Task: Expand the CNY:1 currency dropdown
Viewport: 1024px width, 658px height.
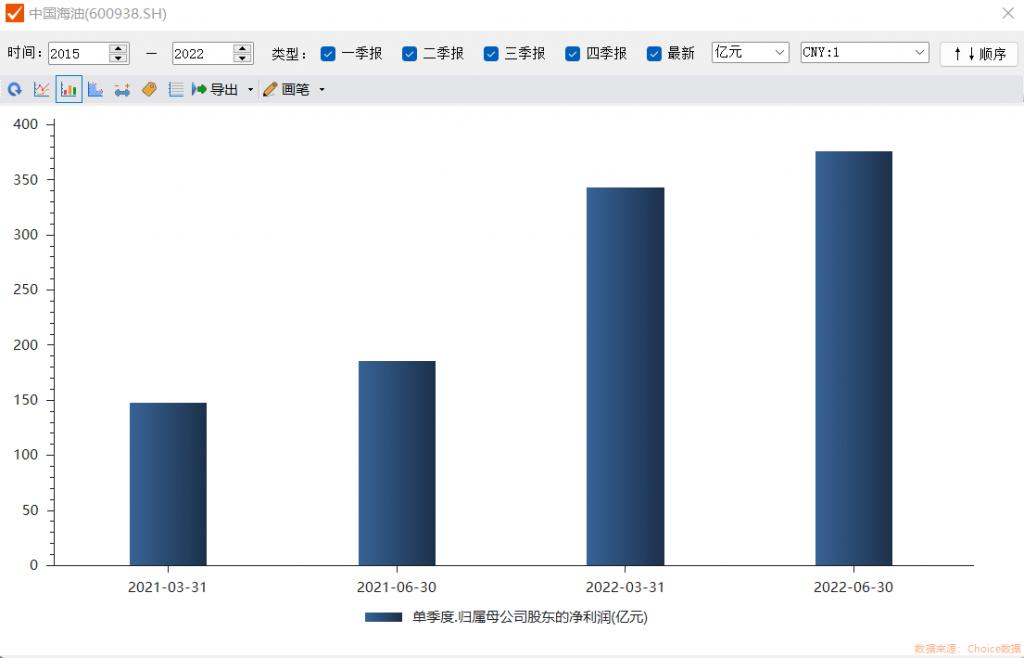Action: point(864,53)
